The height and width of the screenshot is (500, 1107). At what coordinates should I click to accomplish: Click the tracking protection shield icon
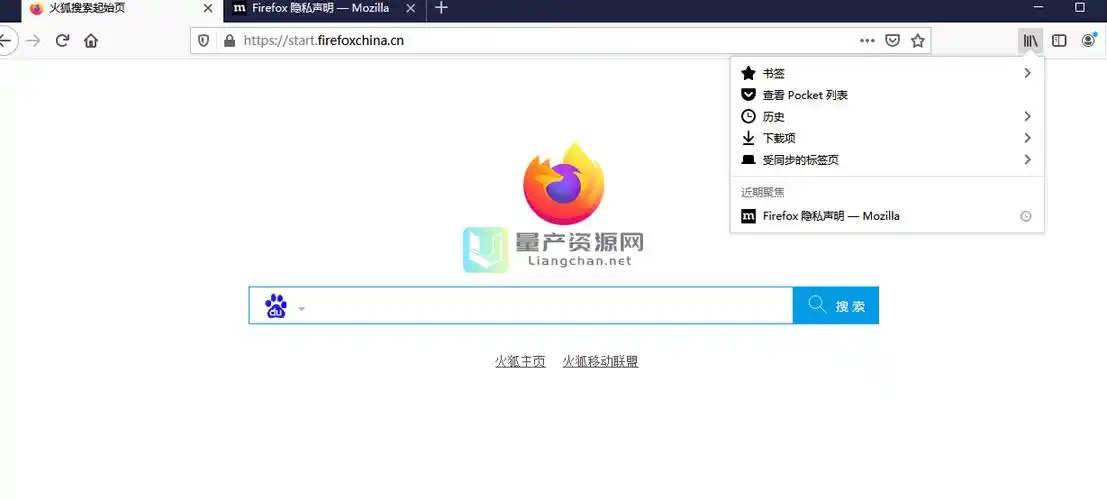point(204,41)
